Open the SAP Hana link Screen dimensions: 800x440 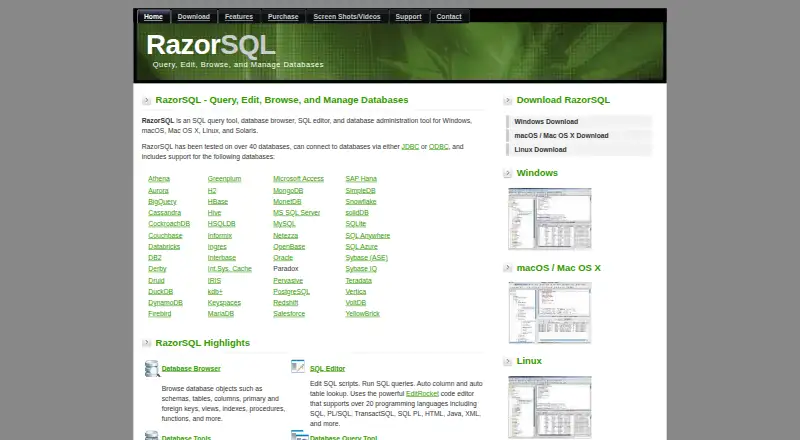pyautogui.click(x=361, y=179)
